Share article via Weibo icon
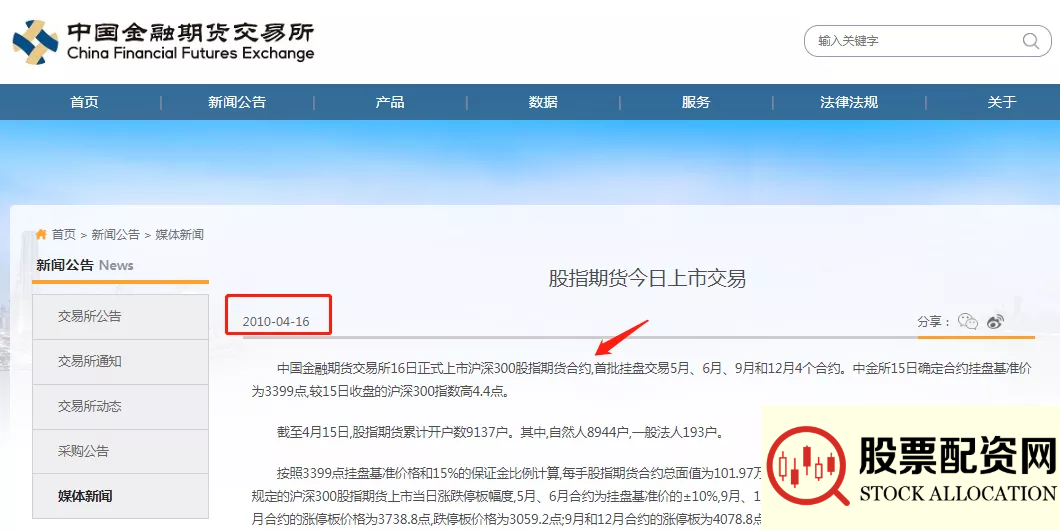The image size is (1060, 531). point(995,321)
